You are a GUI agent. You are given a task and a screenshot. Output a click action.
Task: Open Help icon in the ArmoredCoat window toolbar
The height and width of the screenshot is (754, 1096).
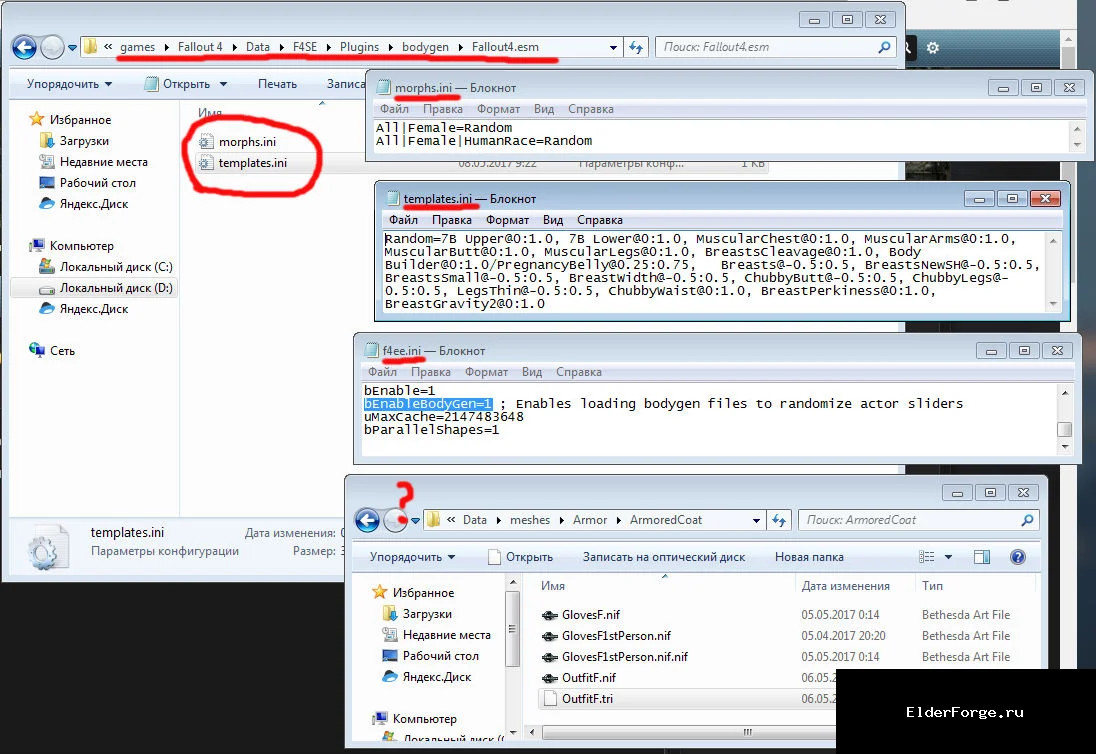pyautogui.click(x=1018, y=557)
